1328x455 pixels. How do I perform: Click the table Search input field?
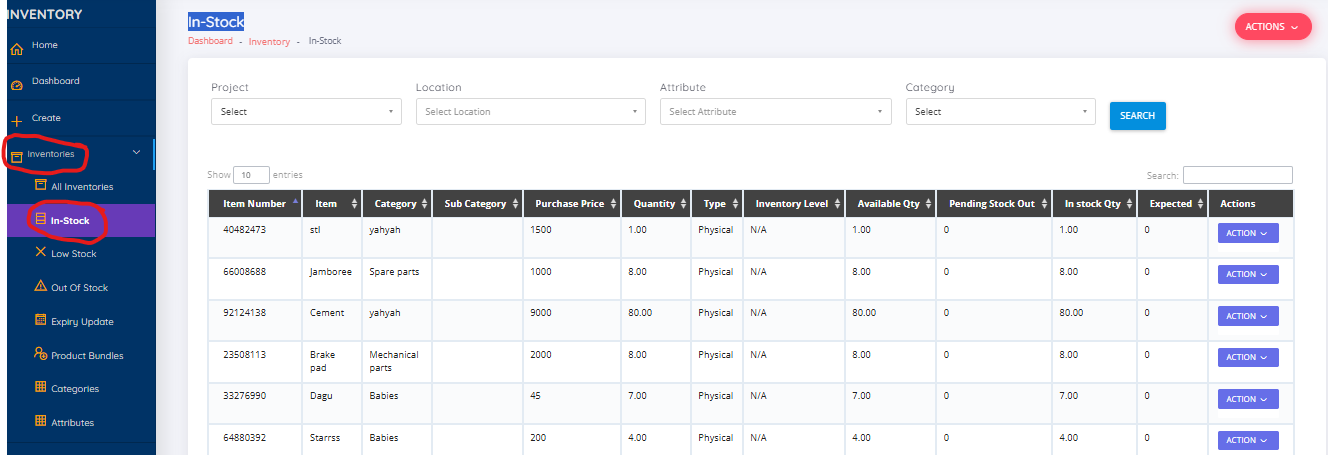pyautogui.click(x=1237, y=175)
